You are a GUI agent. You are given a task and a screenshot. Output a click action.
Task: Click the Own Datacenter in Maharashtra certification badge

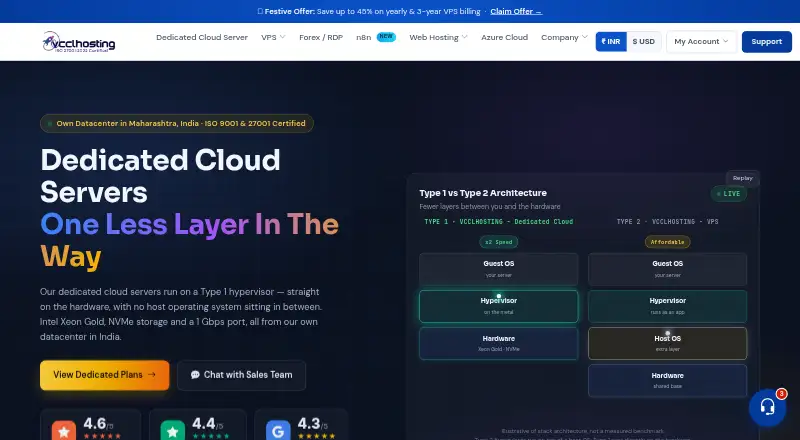pyautogui.click(x=177, y=124)
